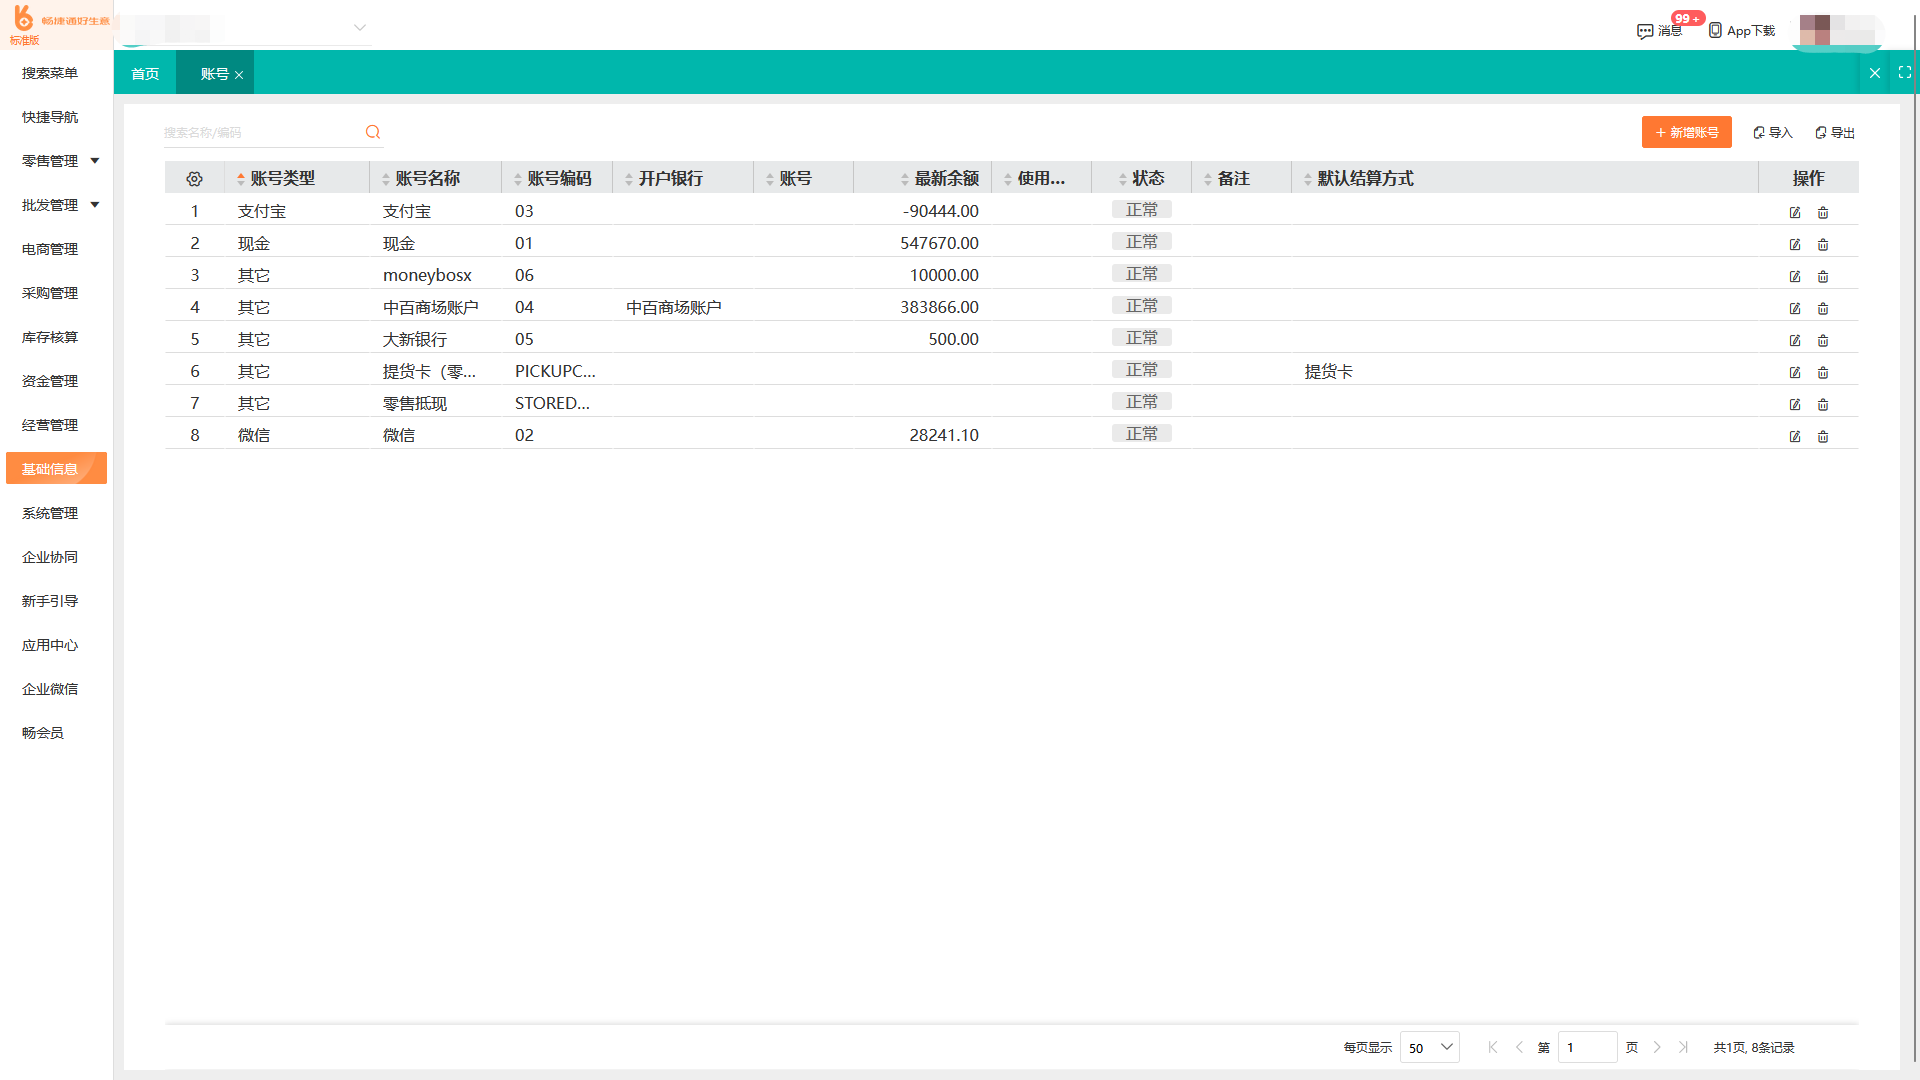The width and height of the screenshot is (1920, 1080).
Task: Click the 首页 tab
Action: (x=146, y=73)
